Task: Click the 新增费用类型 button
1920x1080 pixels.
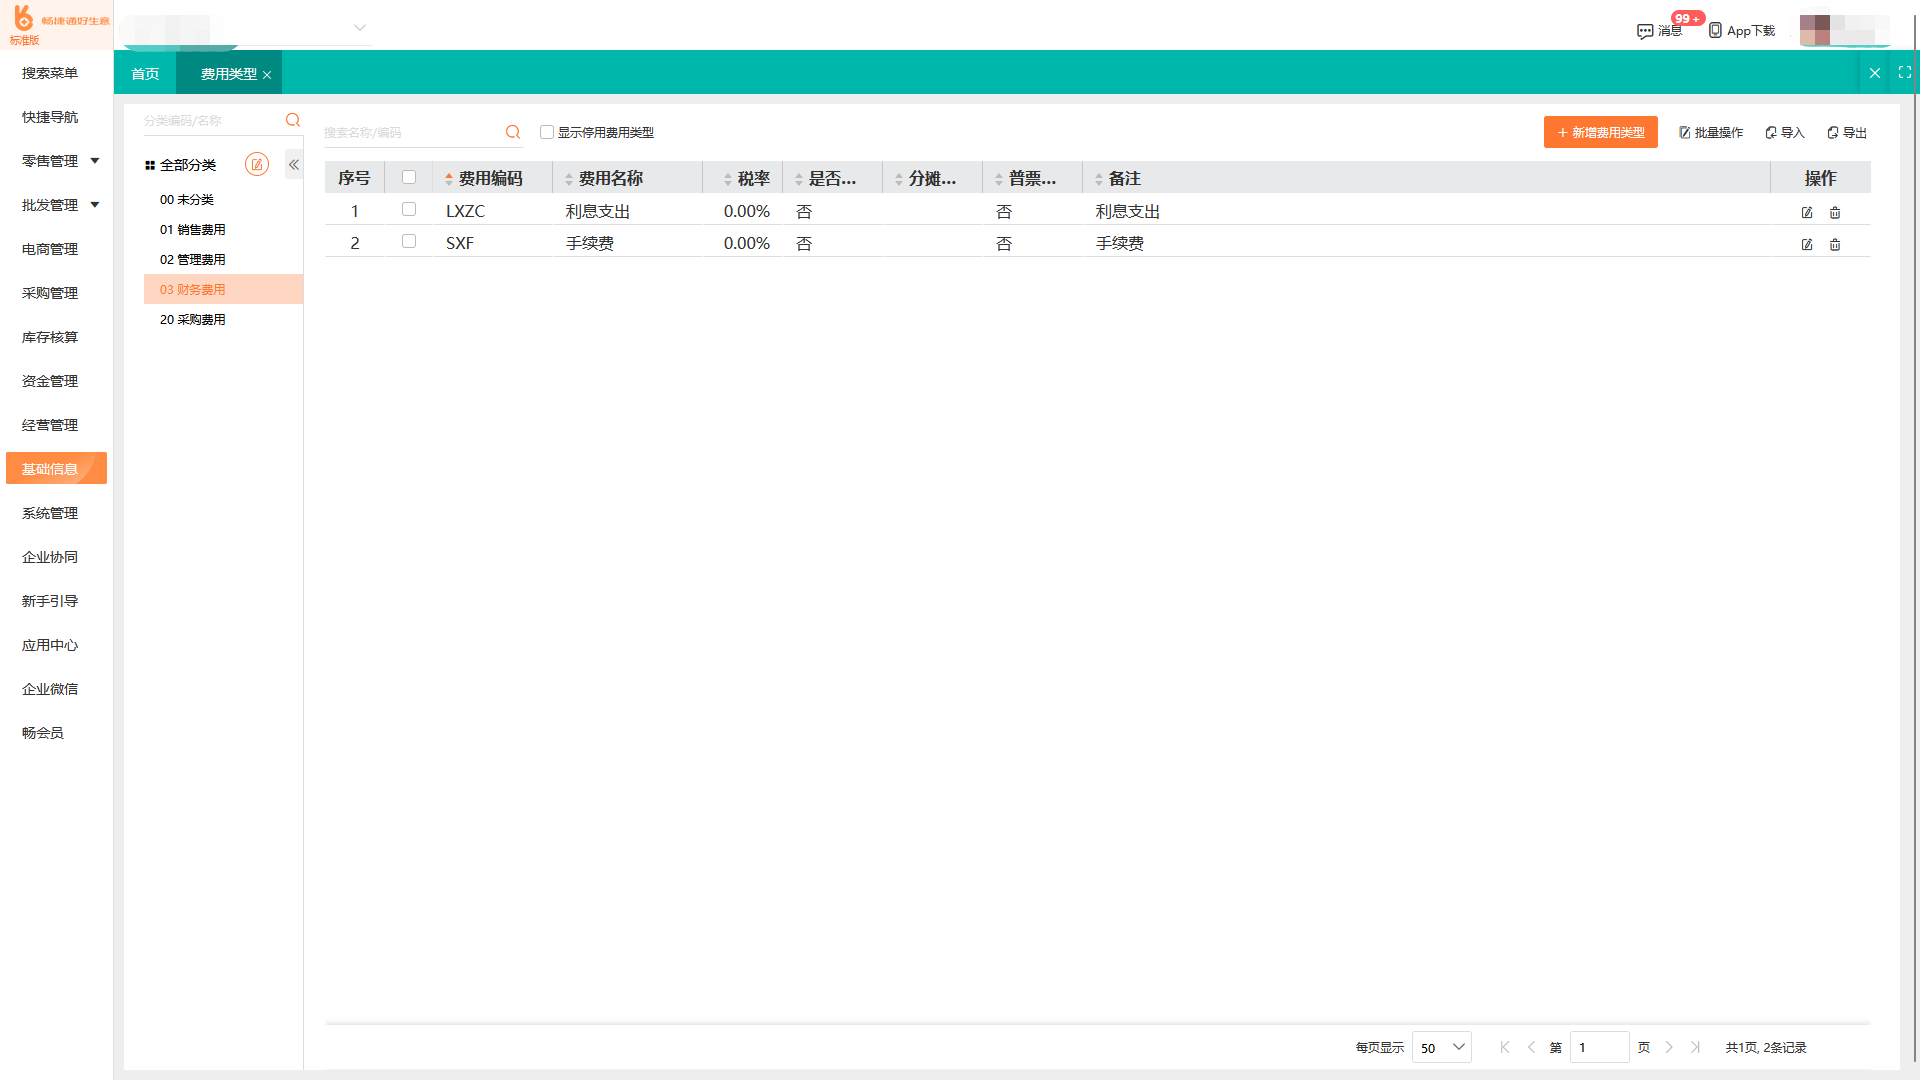Action: 1601,132
